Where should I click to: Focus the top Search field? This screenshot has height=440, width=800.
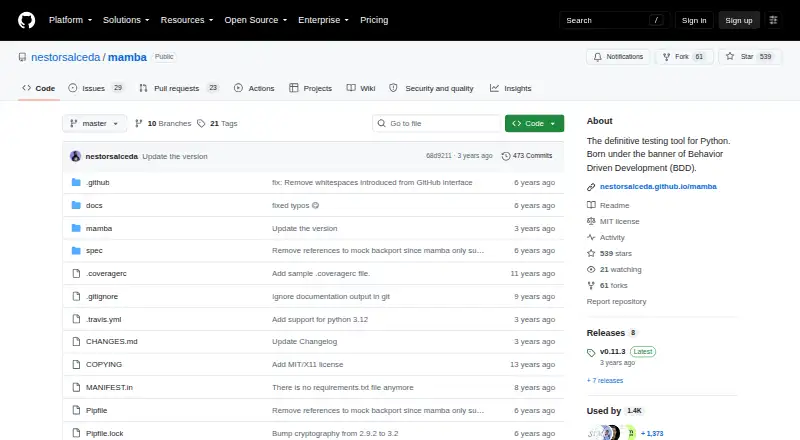[x=614, y=20]
